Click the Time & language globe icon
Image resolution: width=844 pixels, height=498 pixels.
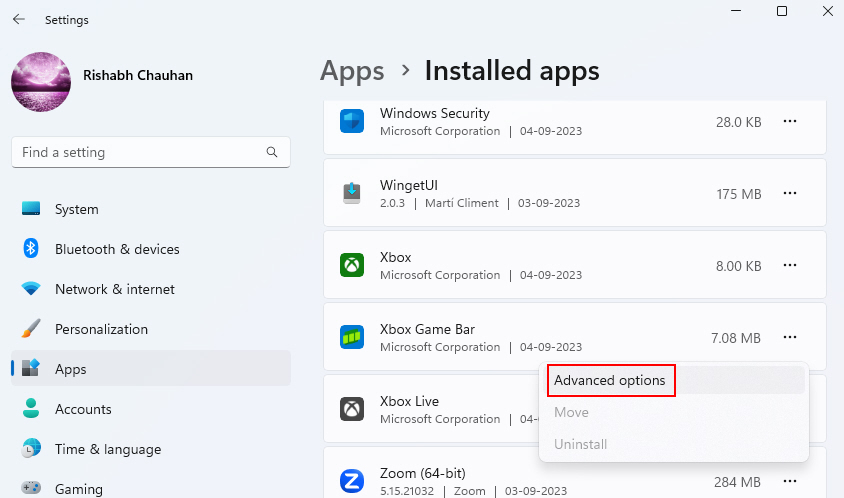(31, 448)
